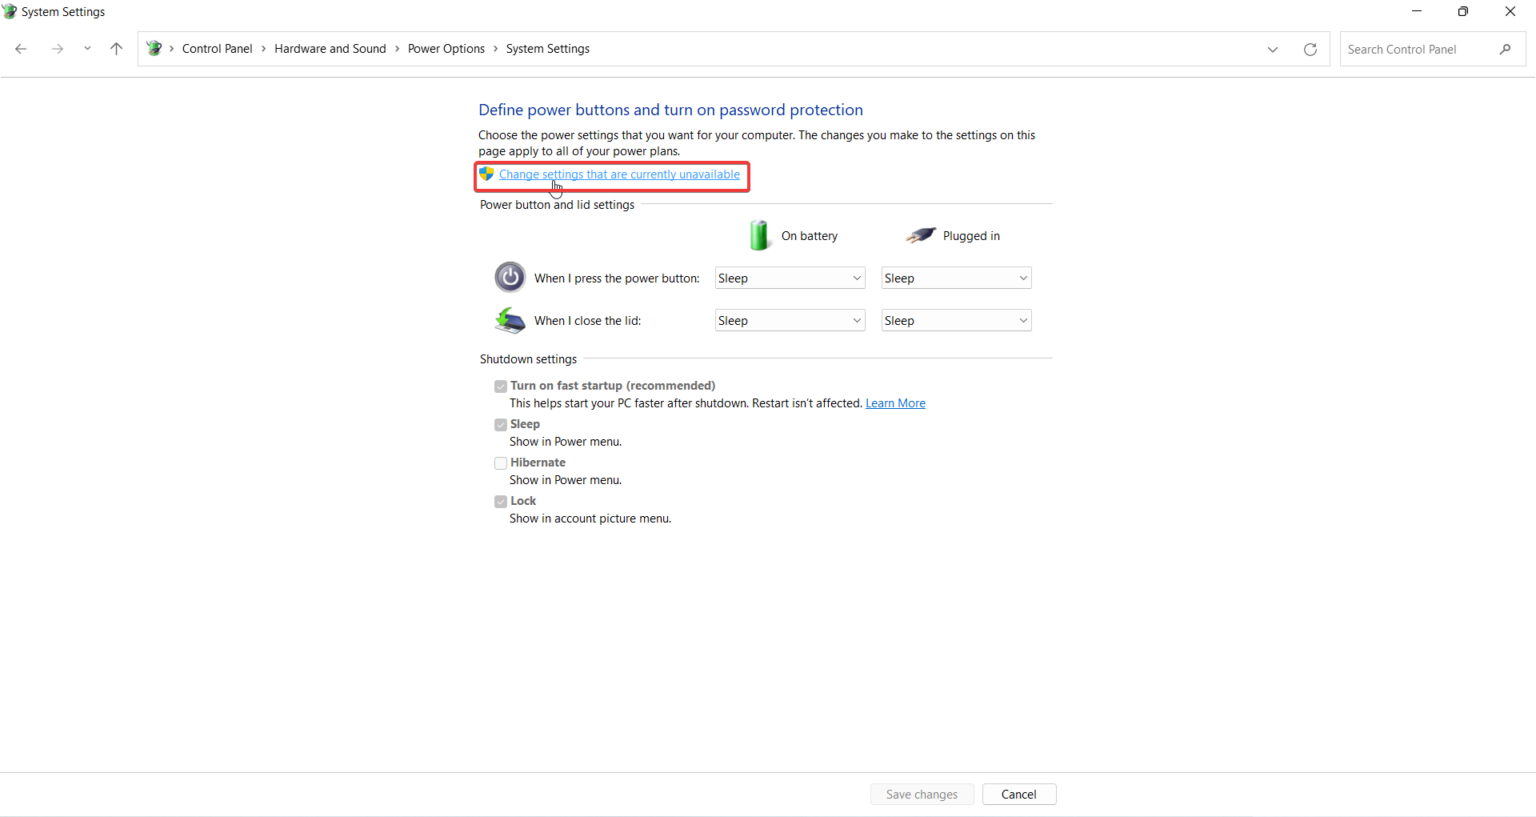This screenshot has width=1536, height=817.
Task: Open Change settings that are currently unavailable
Action: 618,173
